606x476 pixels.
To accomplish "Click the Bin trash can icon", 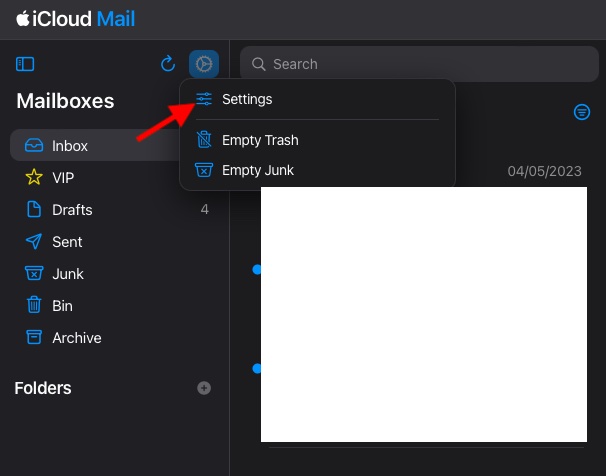I will [34, 305].
